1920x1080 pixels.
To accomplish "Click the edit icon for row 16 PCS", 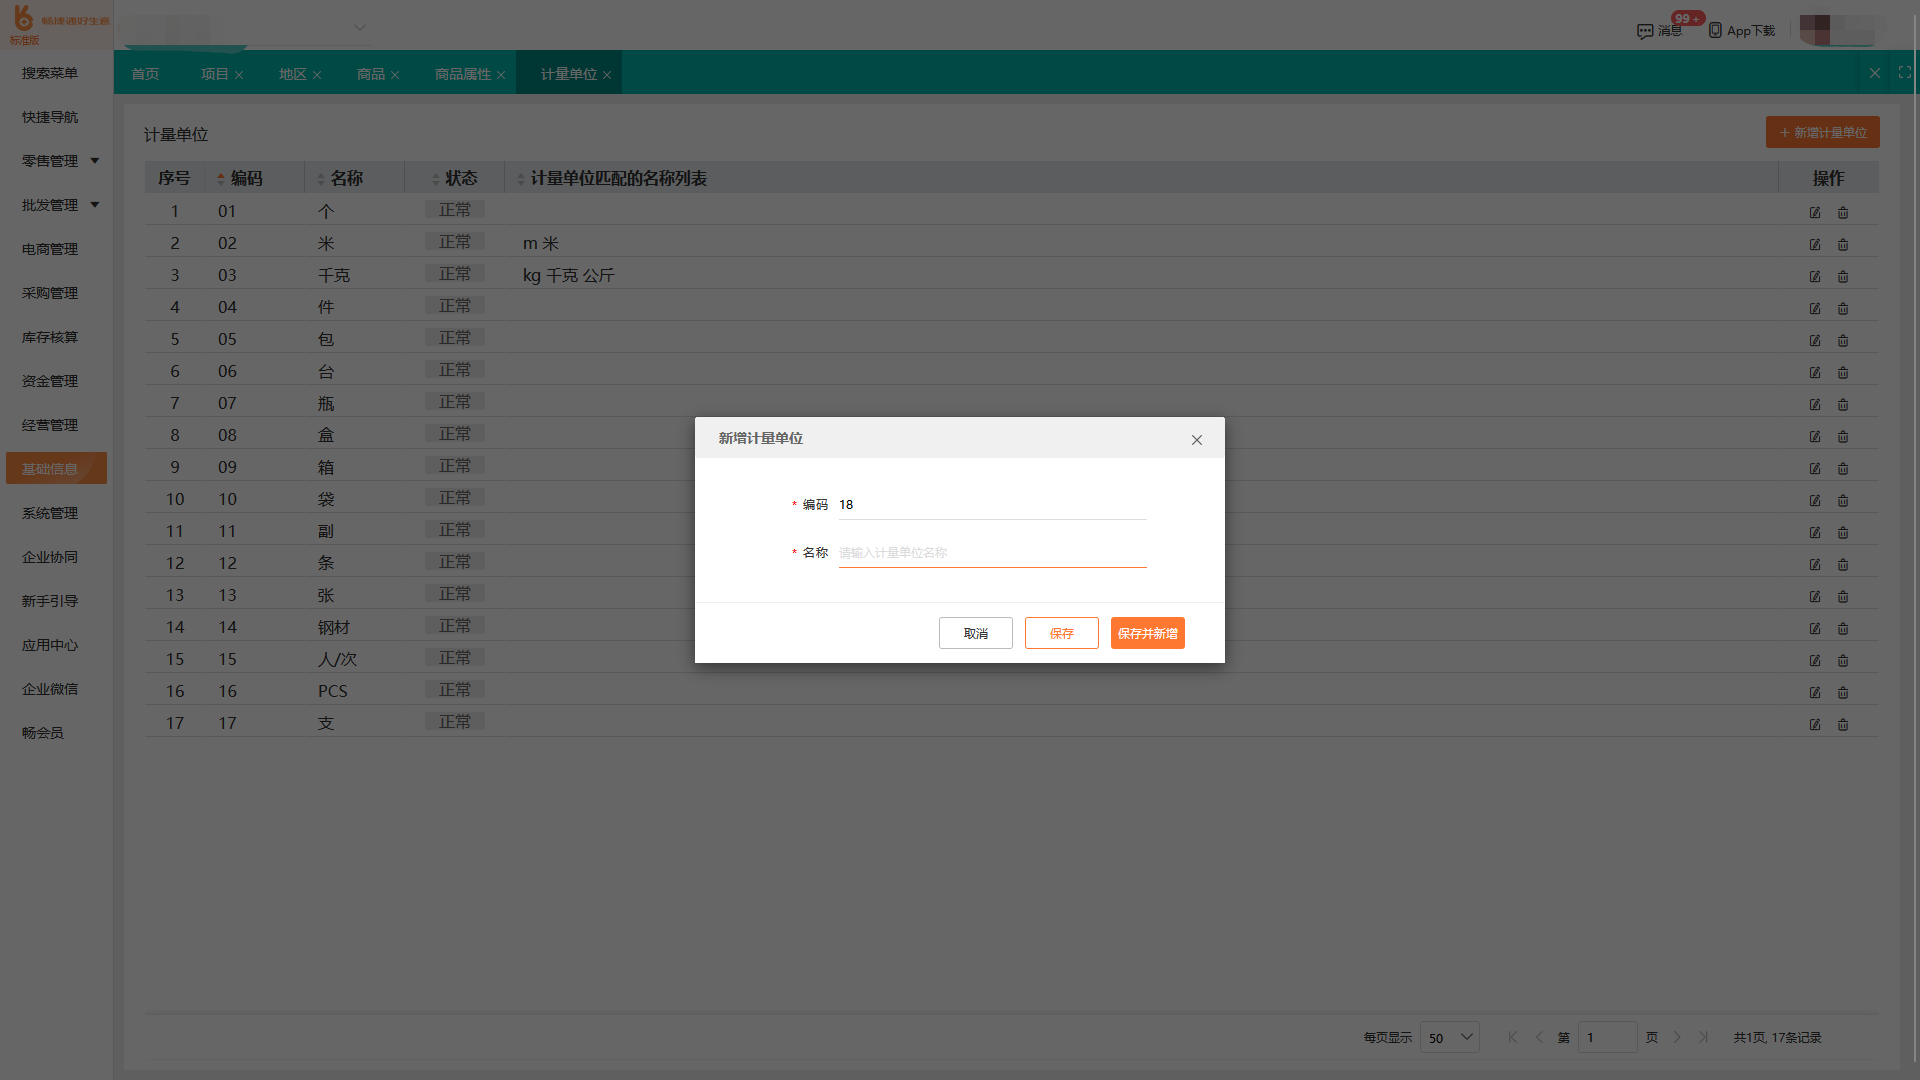I will [1815, 692].
